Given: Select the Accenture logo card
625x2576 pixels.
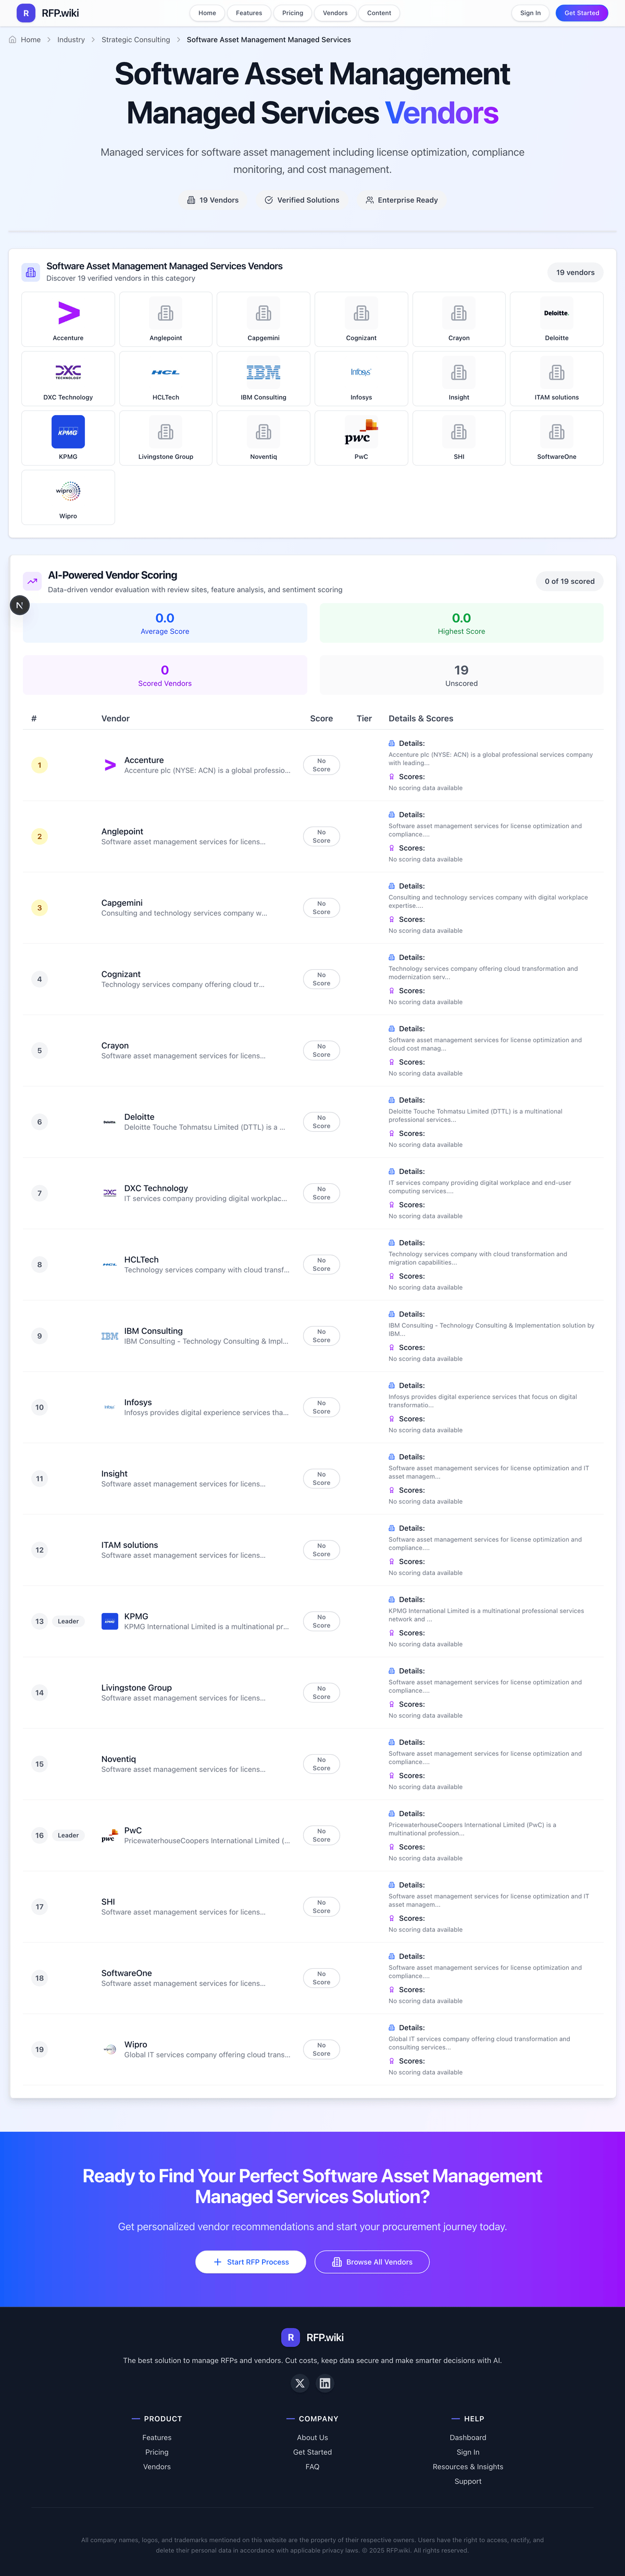Looking at the screenshot, I should [x=68, y=319].
